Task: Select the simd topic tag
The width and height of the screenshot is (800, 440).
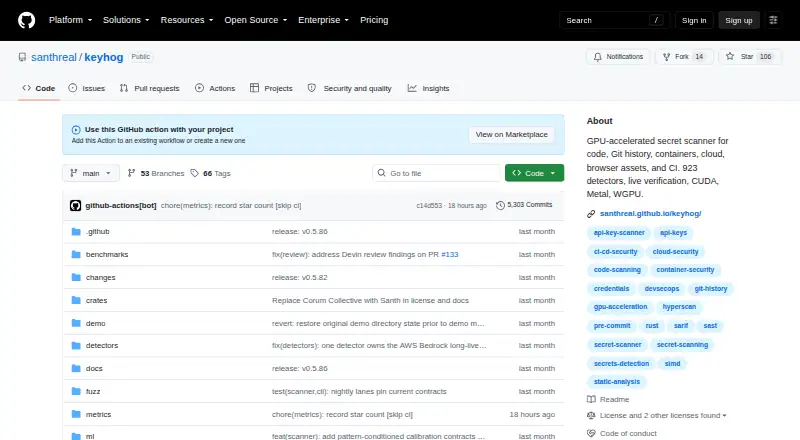Action: coord(672,364)
